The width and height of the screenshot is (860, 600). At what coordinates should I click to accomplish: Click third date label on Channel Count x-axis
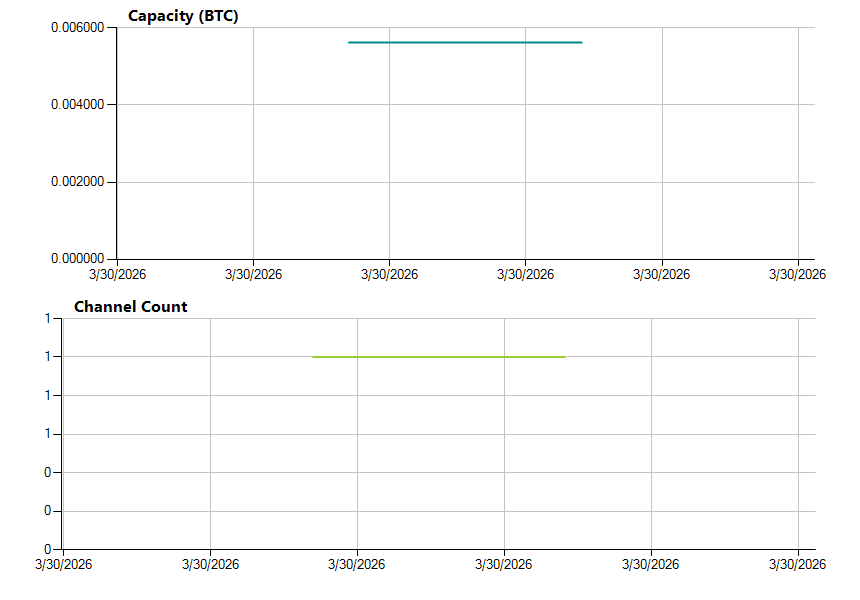(x=357, y=564)
